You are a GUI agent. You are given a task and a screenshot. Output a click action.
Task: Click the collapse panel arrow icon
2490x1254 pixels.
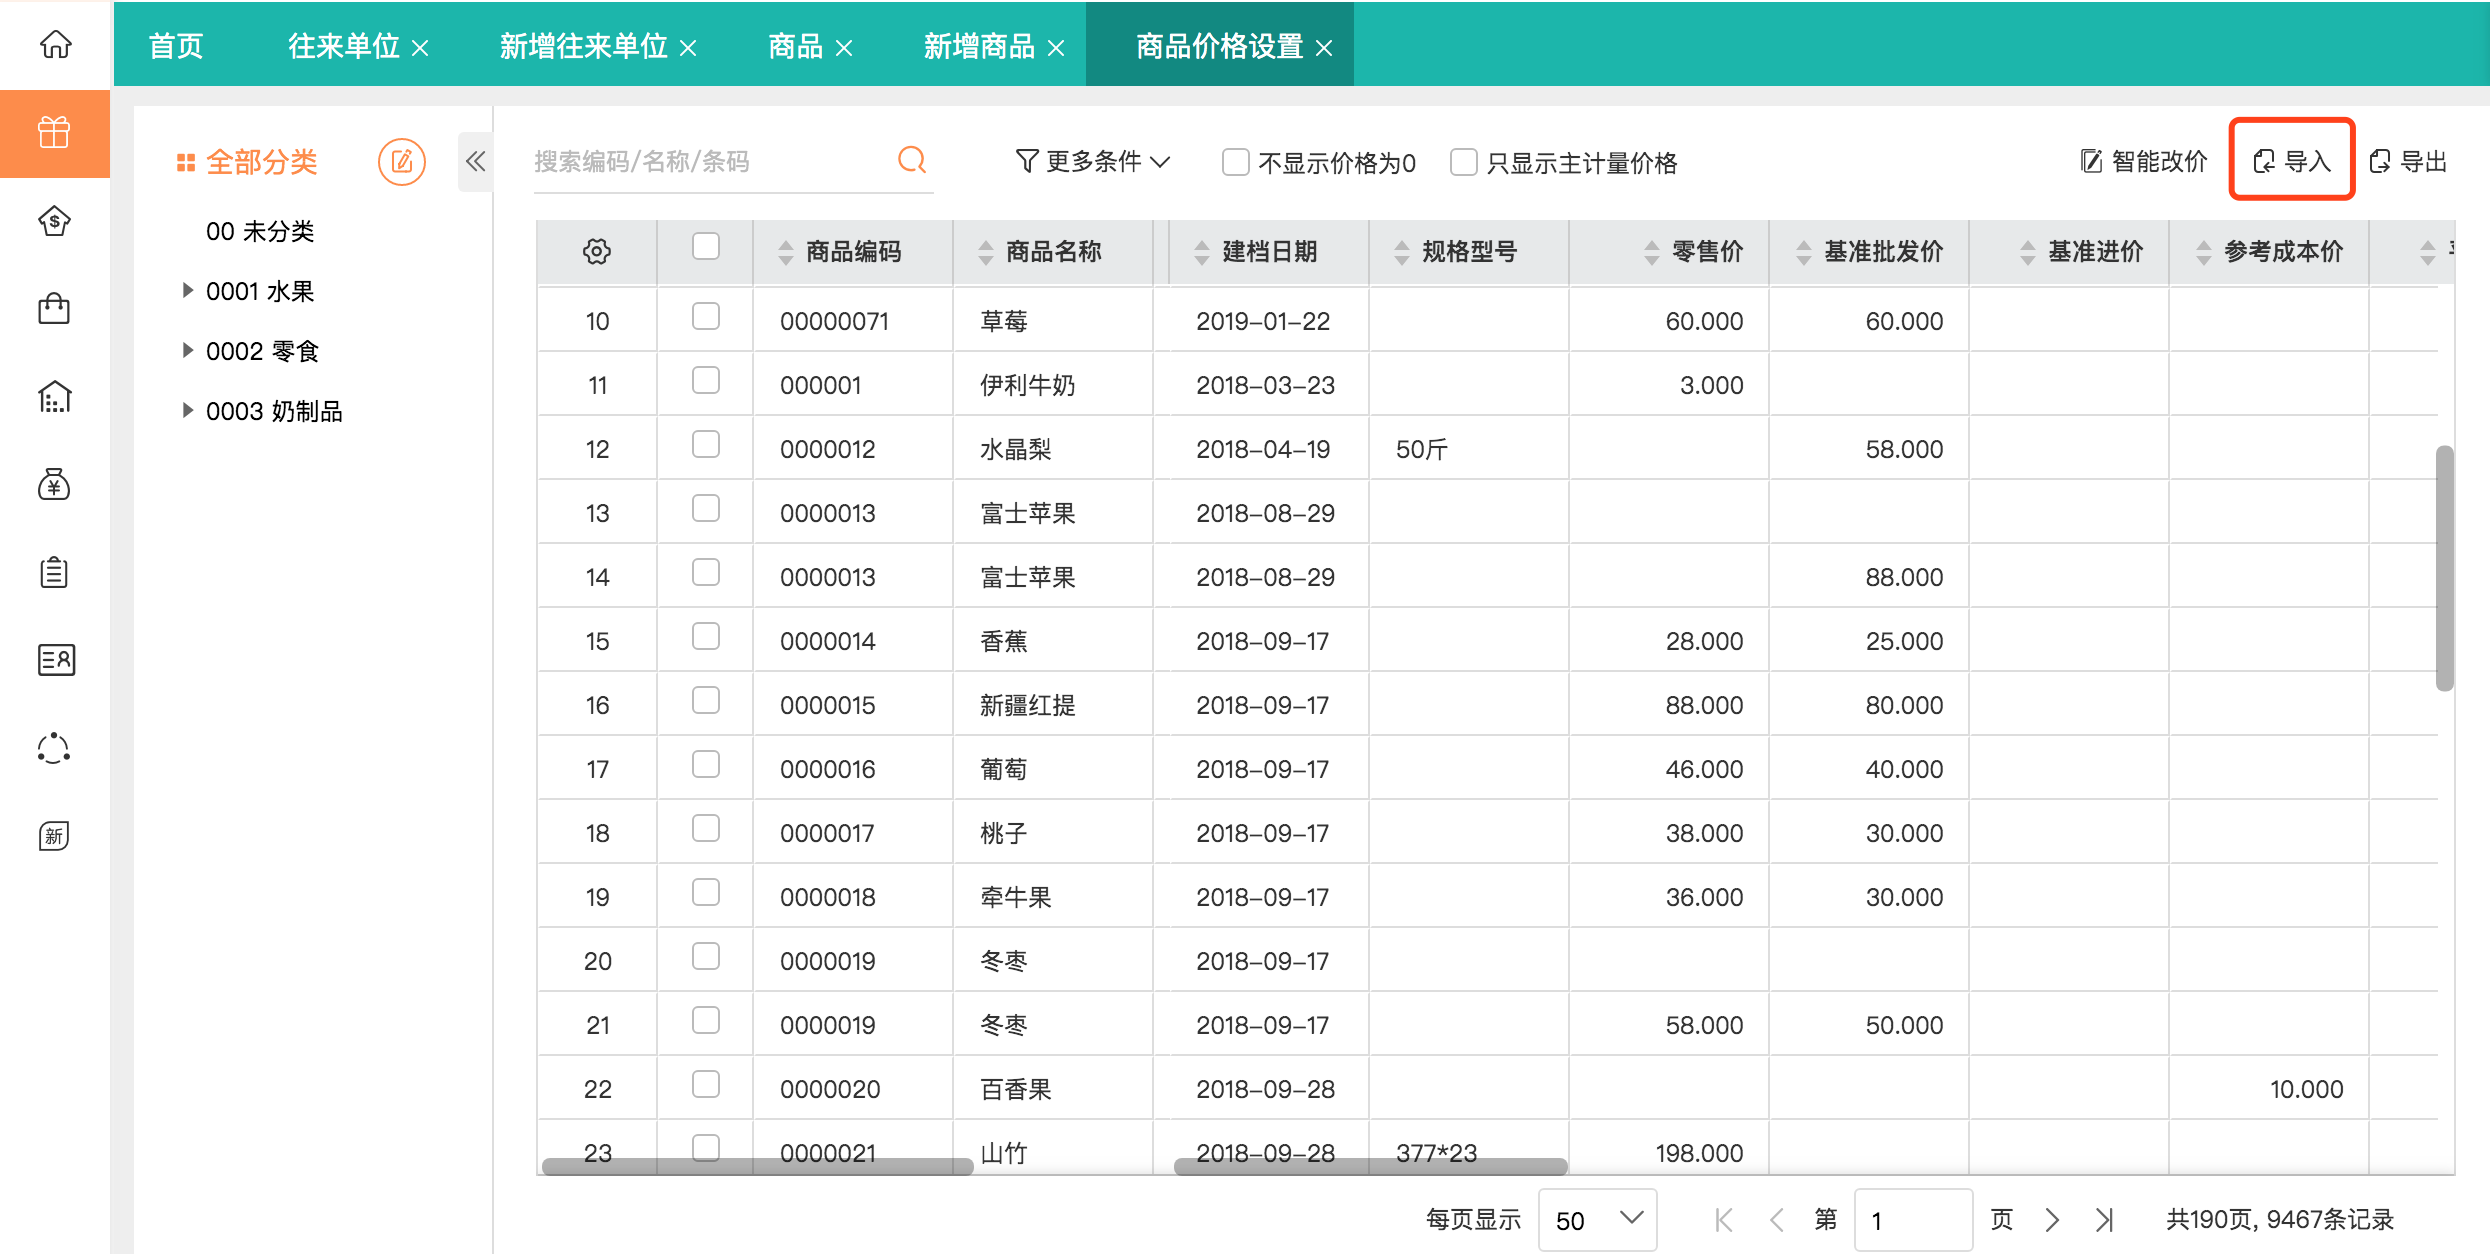click(477, 160)
